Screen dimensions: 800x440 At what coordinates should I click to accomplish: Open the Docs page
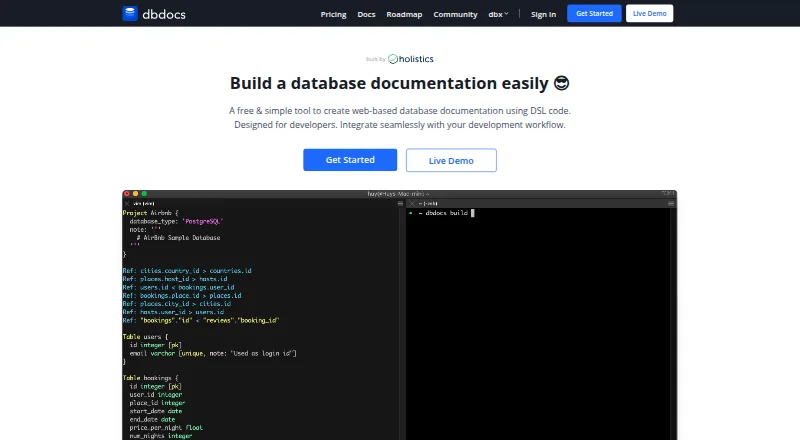coord(366,14)
